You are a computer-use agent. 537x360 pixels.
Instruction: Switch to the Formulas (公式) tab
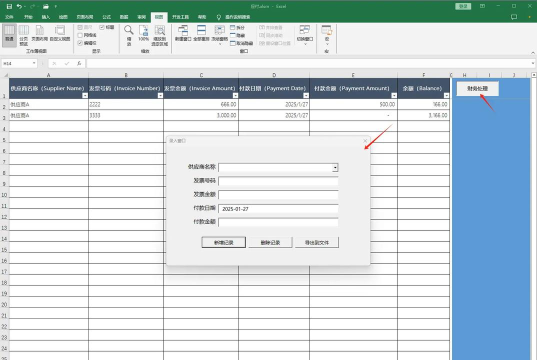(x=107, y=17)
